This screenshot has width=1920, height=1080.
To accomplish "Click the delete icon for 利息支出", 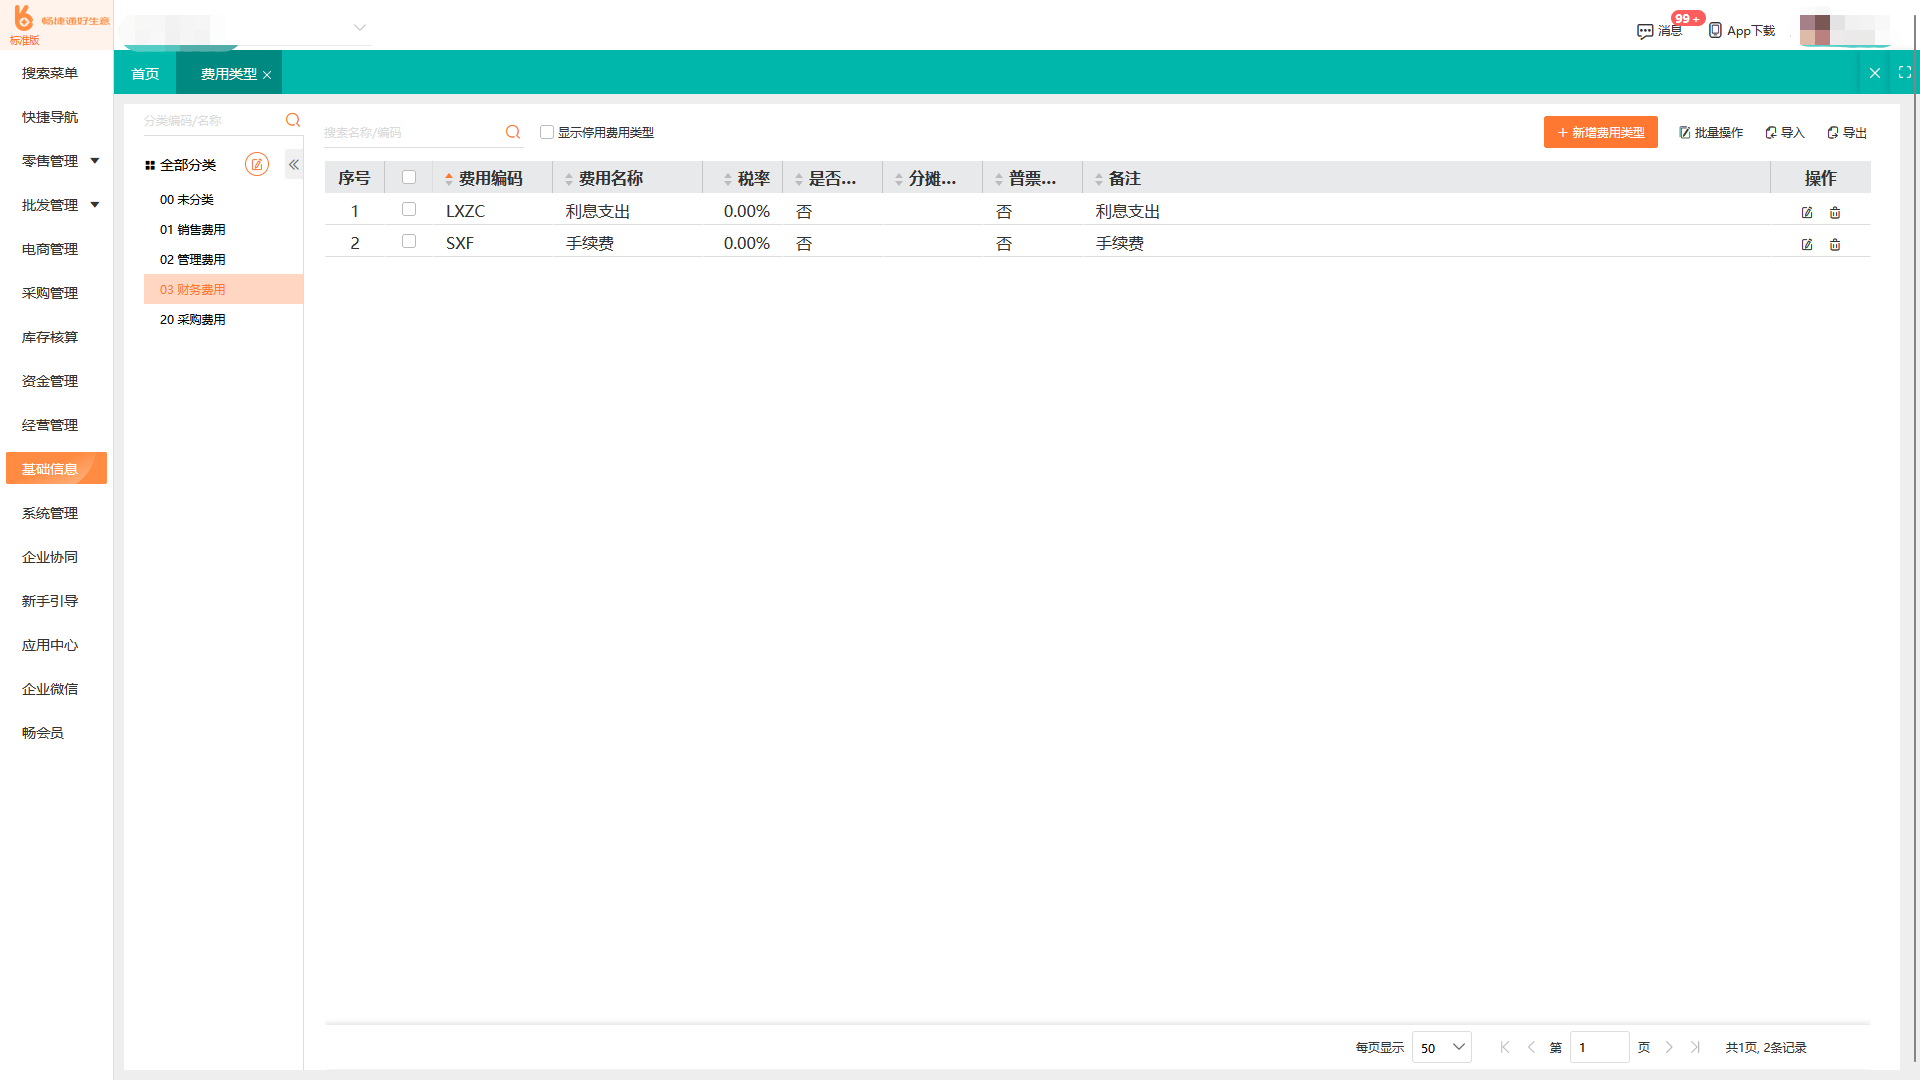I will [1836, 212].
